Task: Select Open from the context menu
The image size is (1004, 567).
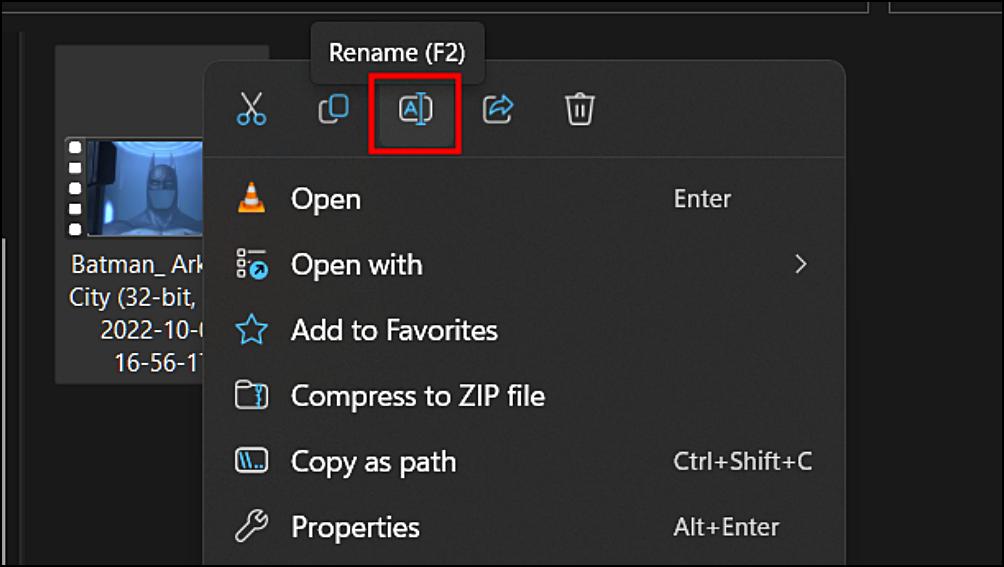Action: (326, 199)
